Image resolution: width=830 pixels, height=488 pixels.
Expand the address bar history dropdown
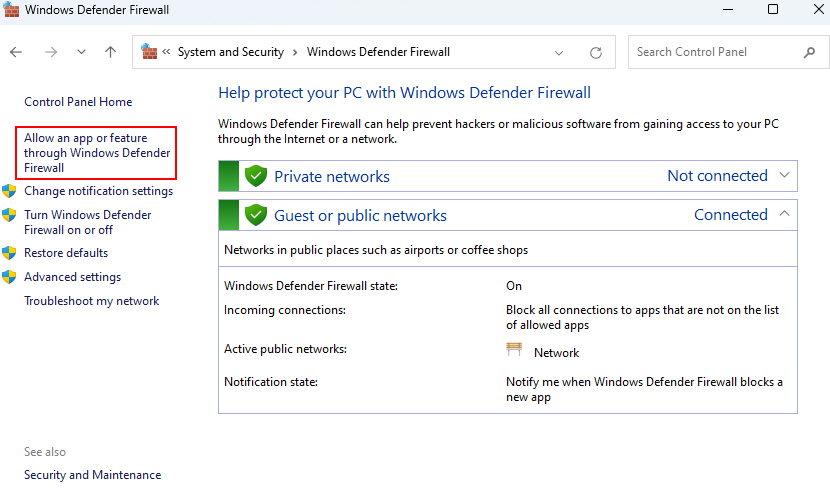coord(558,52)
